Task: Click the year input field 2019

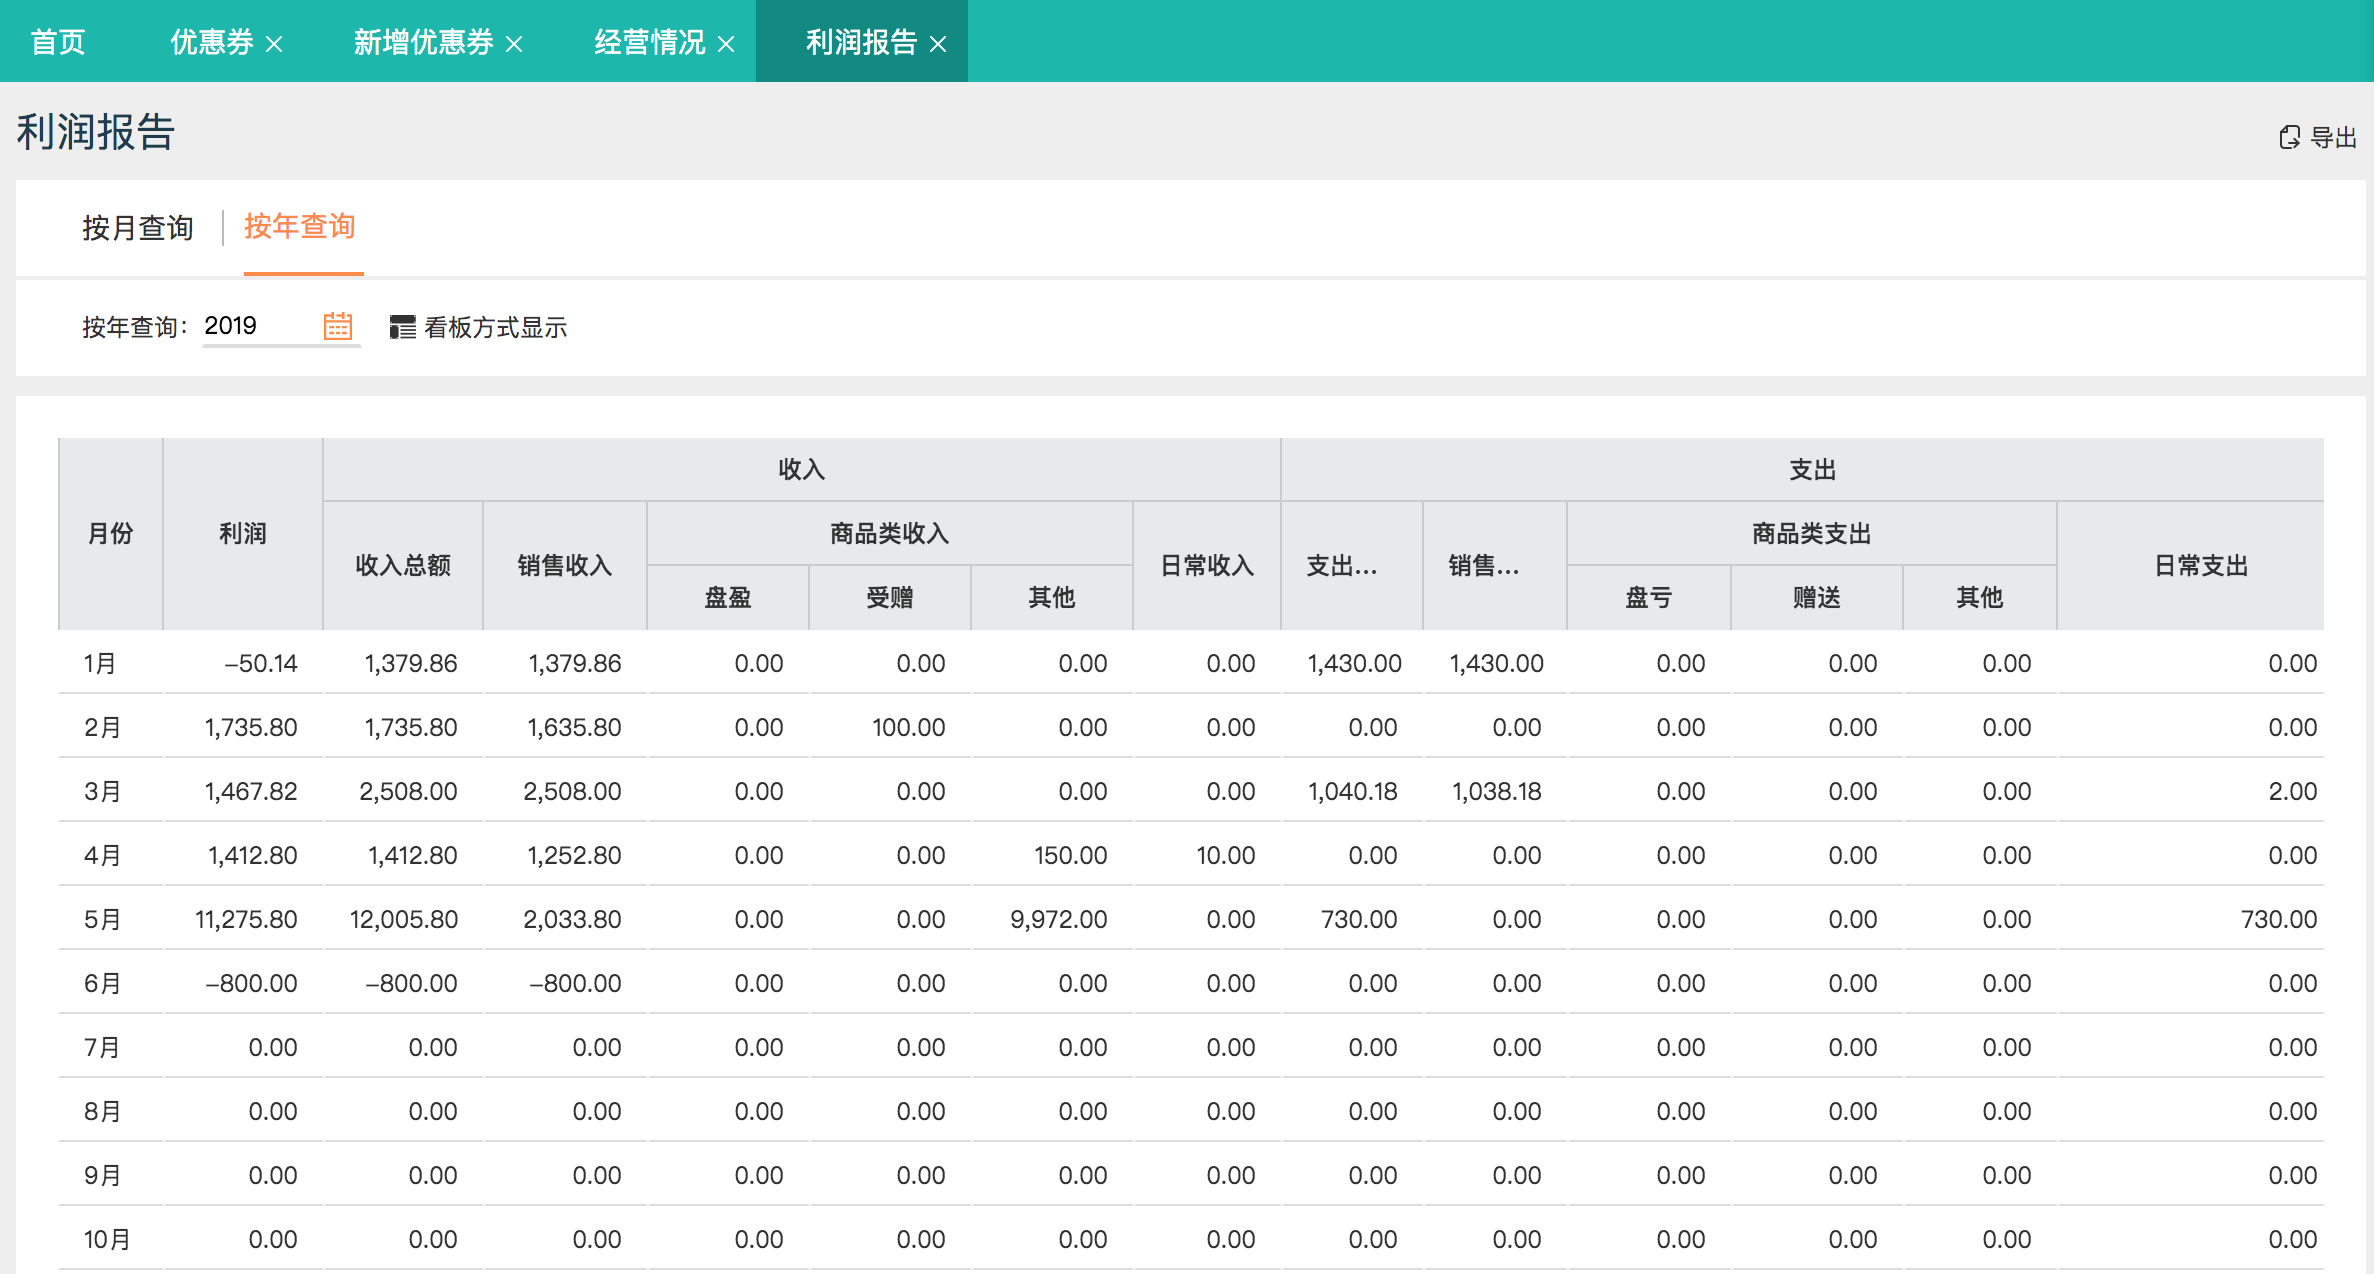Action: 256,327
